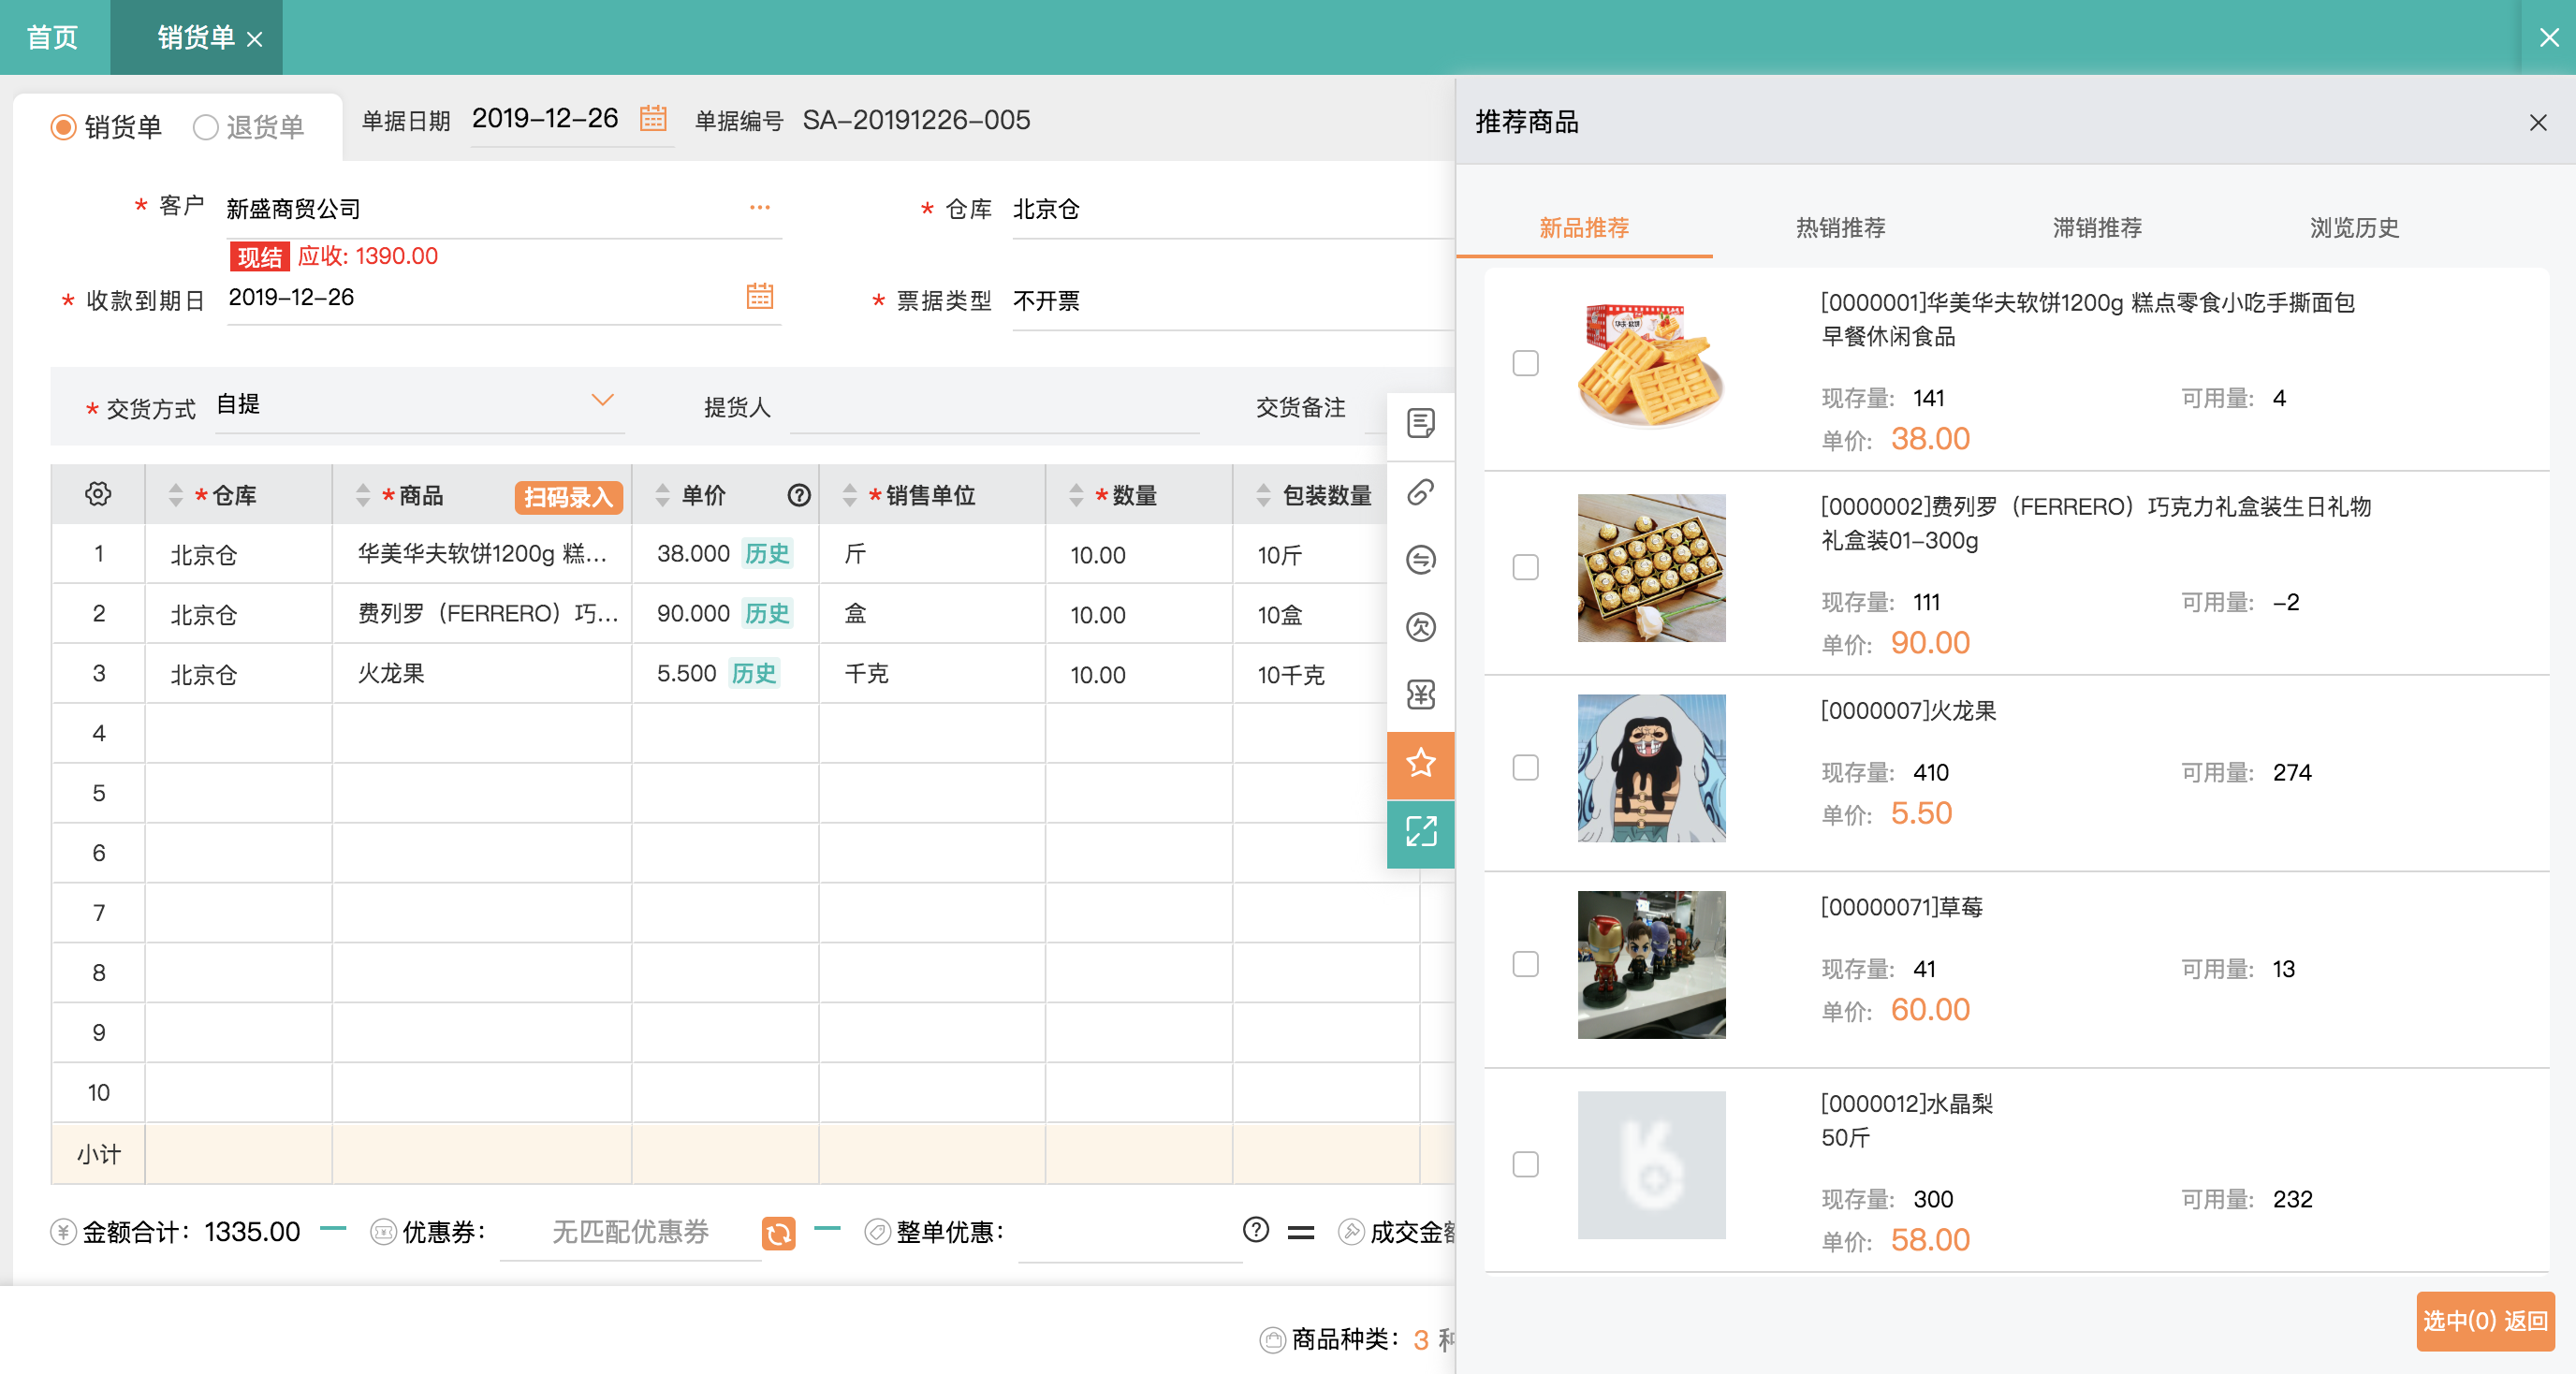Viewport: 2576px width, 1374px height.
Task: Click the settings gear icon in table header
Action: click(x=97, y=495)
